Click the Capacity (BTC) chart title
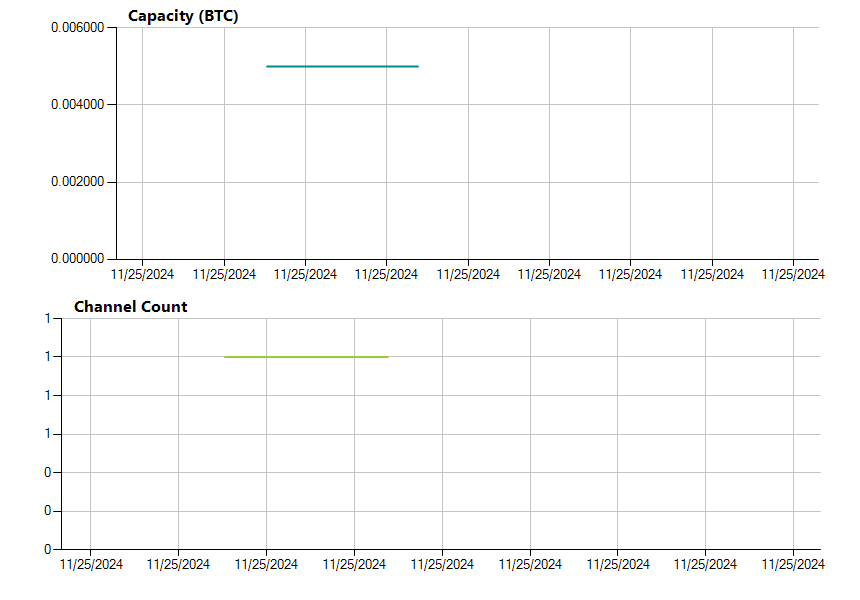860x600 pixels. 183,16
